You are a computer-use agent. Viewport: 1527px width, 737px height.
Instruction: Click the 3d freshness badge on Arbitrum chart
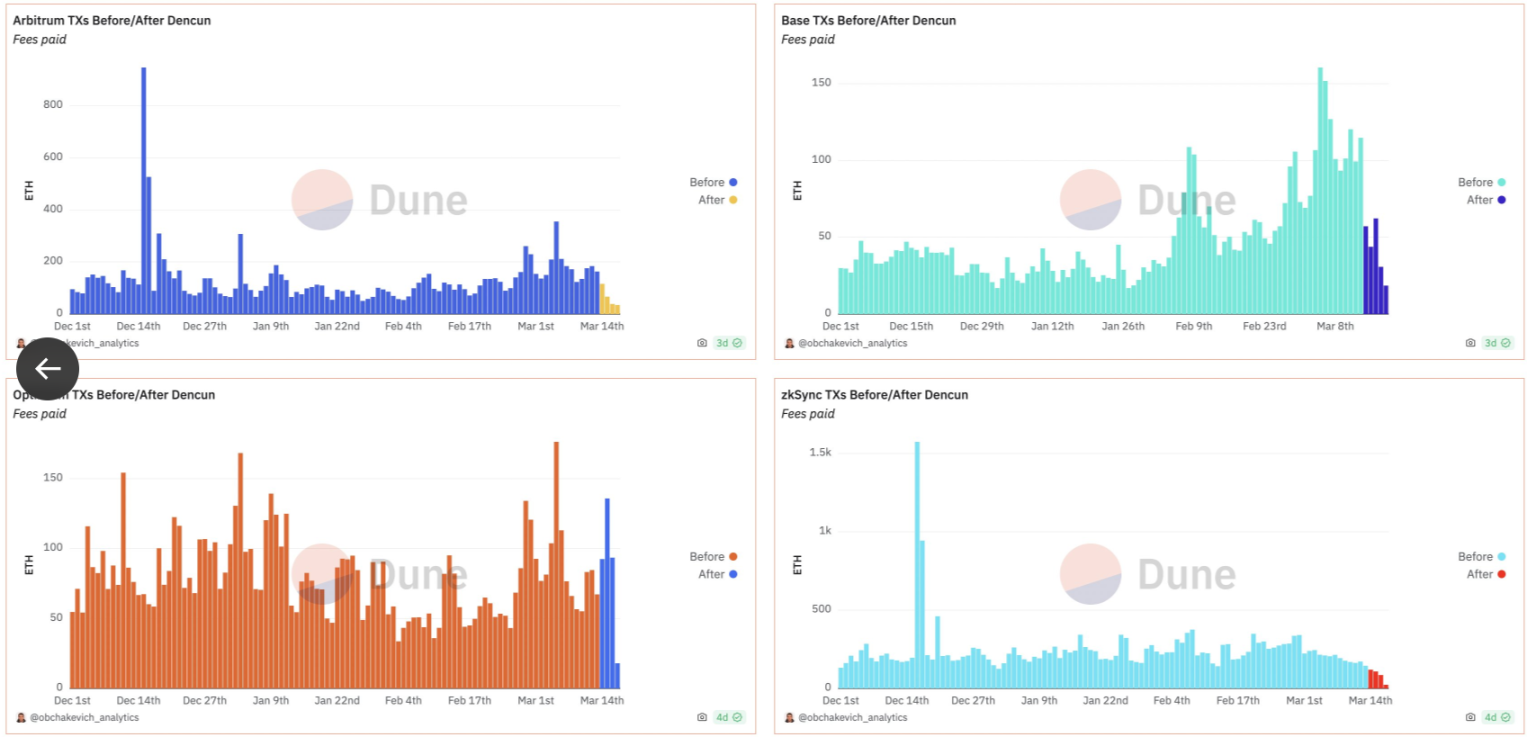(x=728, y=343)
